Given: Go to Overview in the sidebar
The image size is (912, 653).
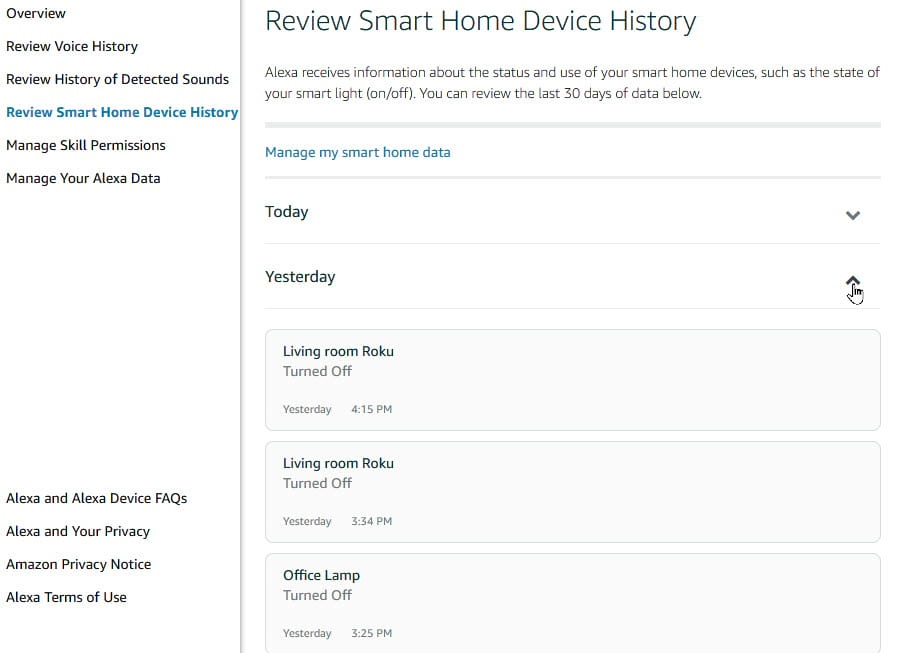Looking at the screenshot, I should [x=36, y=13].
